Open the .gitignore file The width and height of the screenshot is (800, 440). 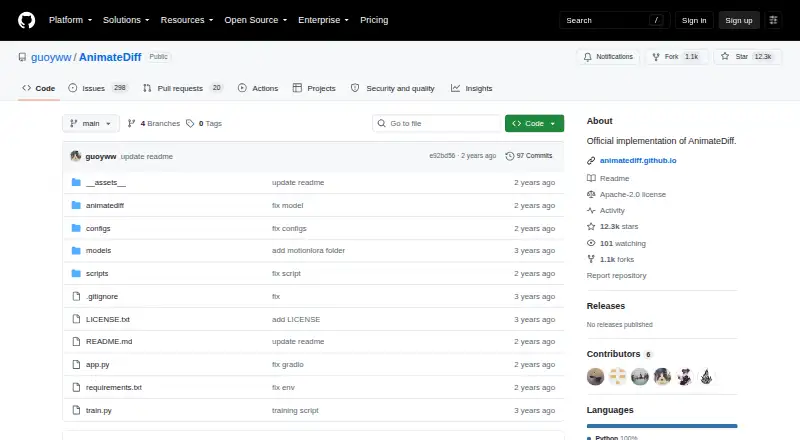(102, 297)
